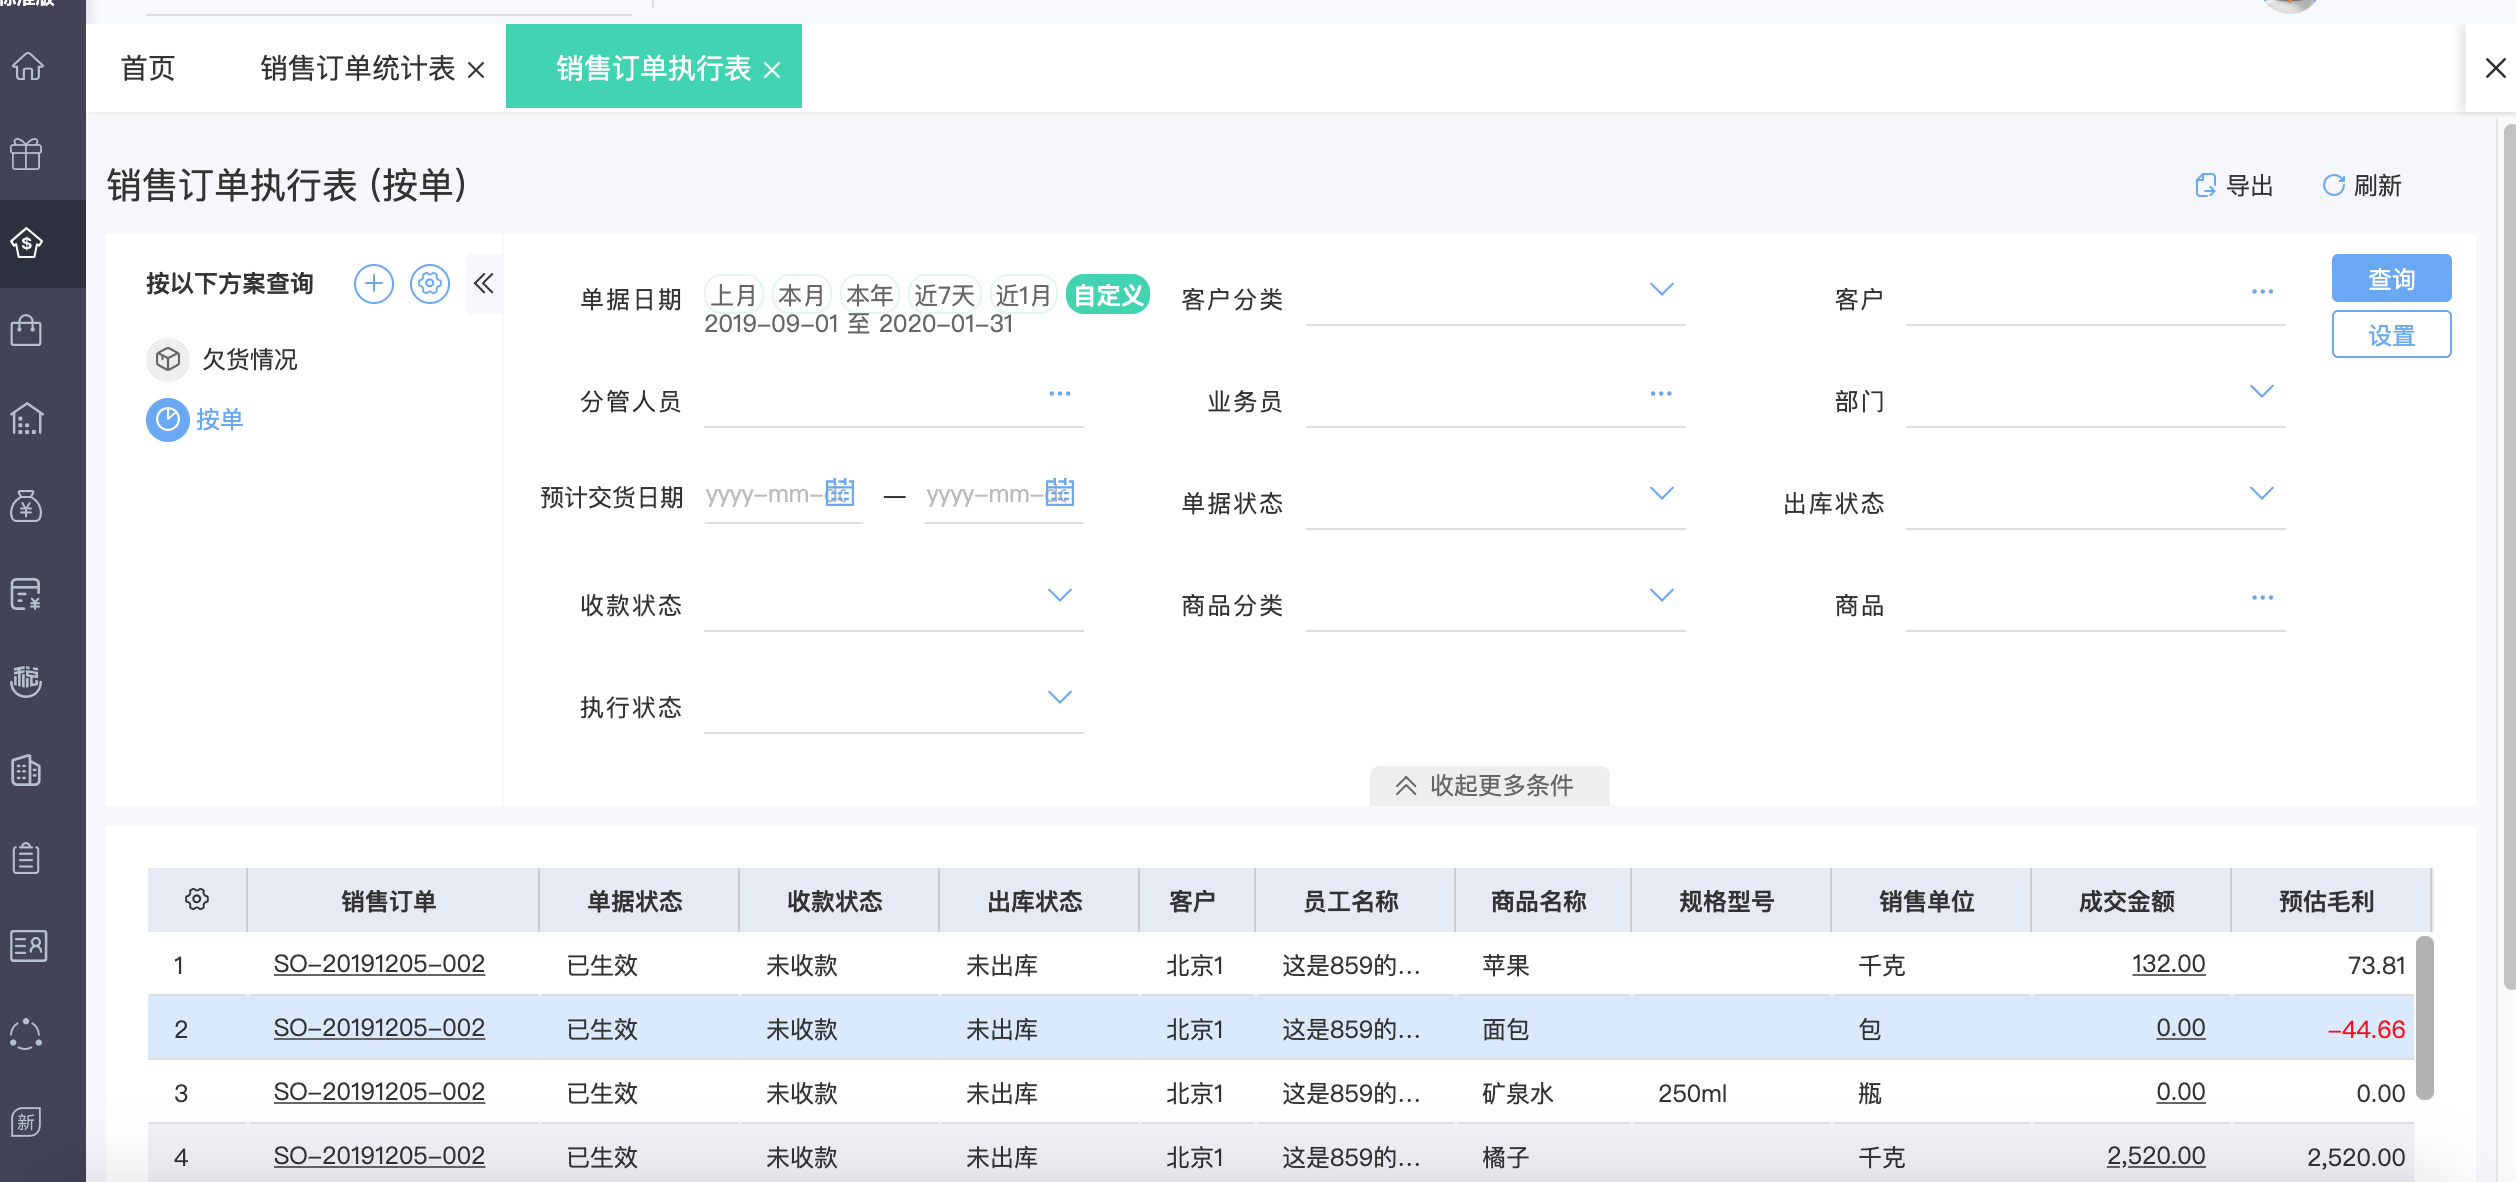2516x1182 pixels.
Task: Click 设置 button to configure display
Action: tap(2392, 335)
